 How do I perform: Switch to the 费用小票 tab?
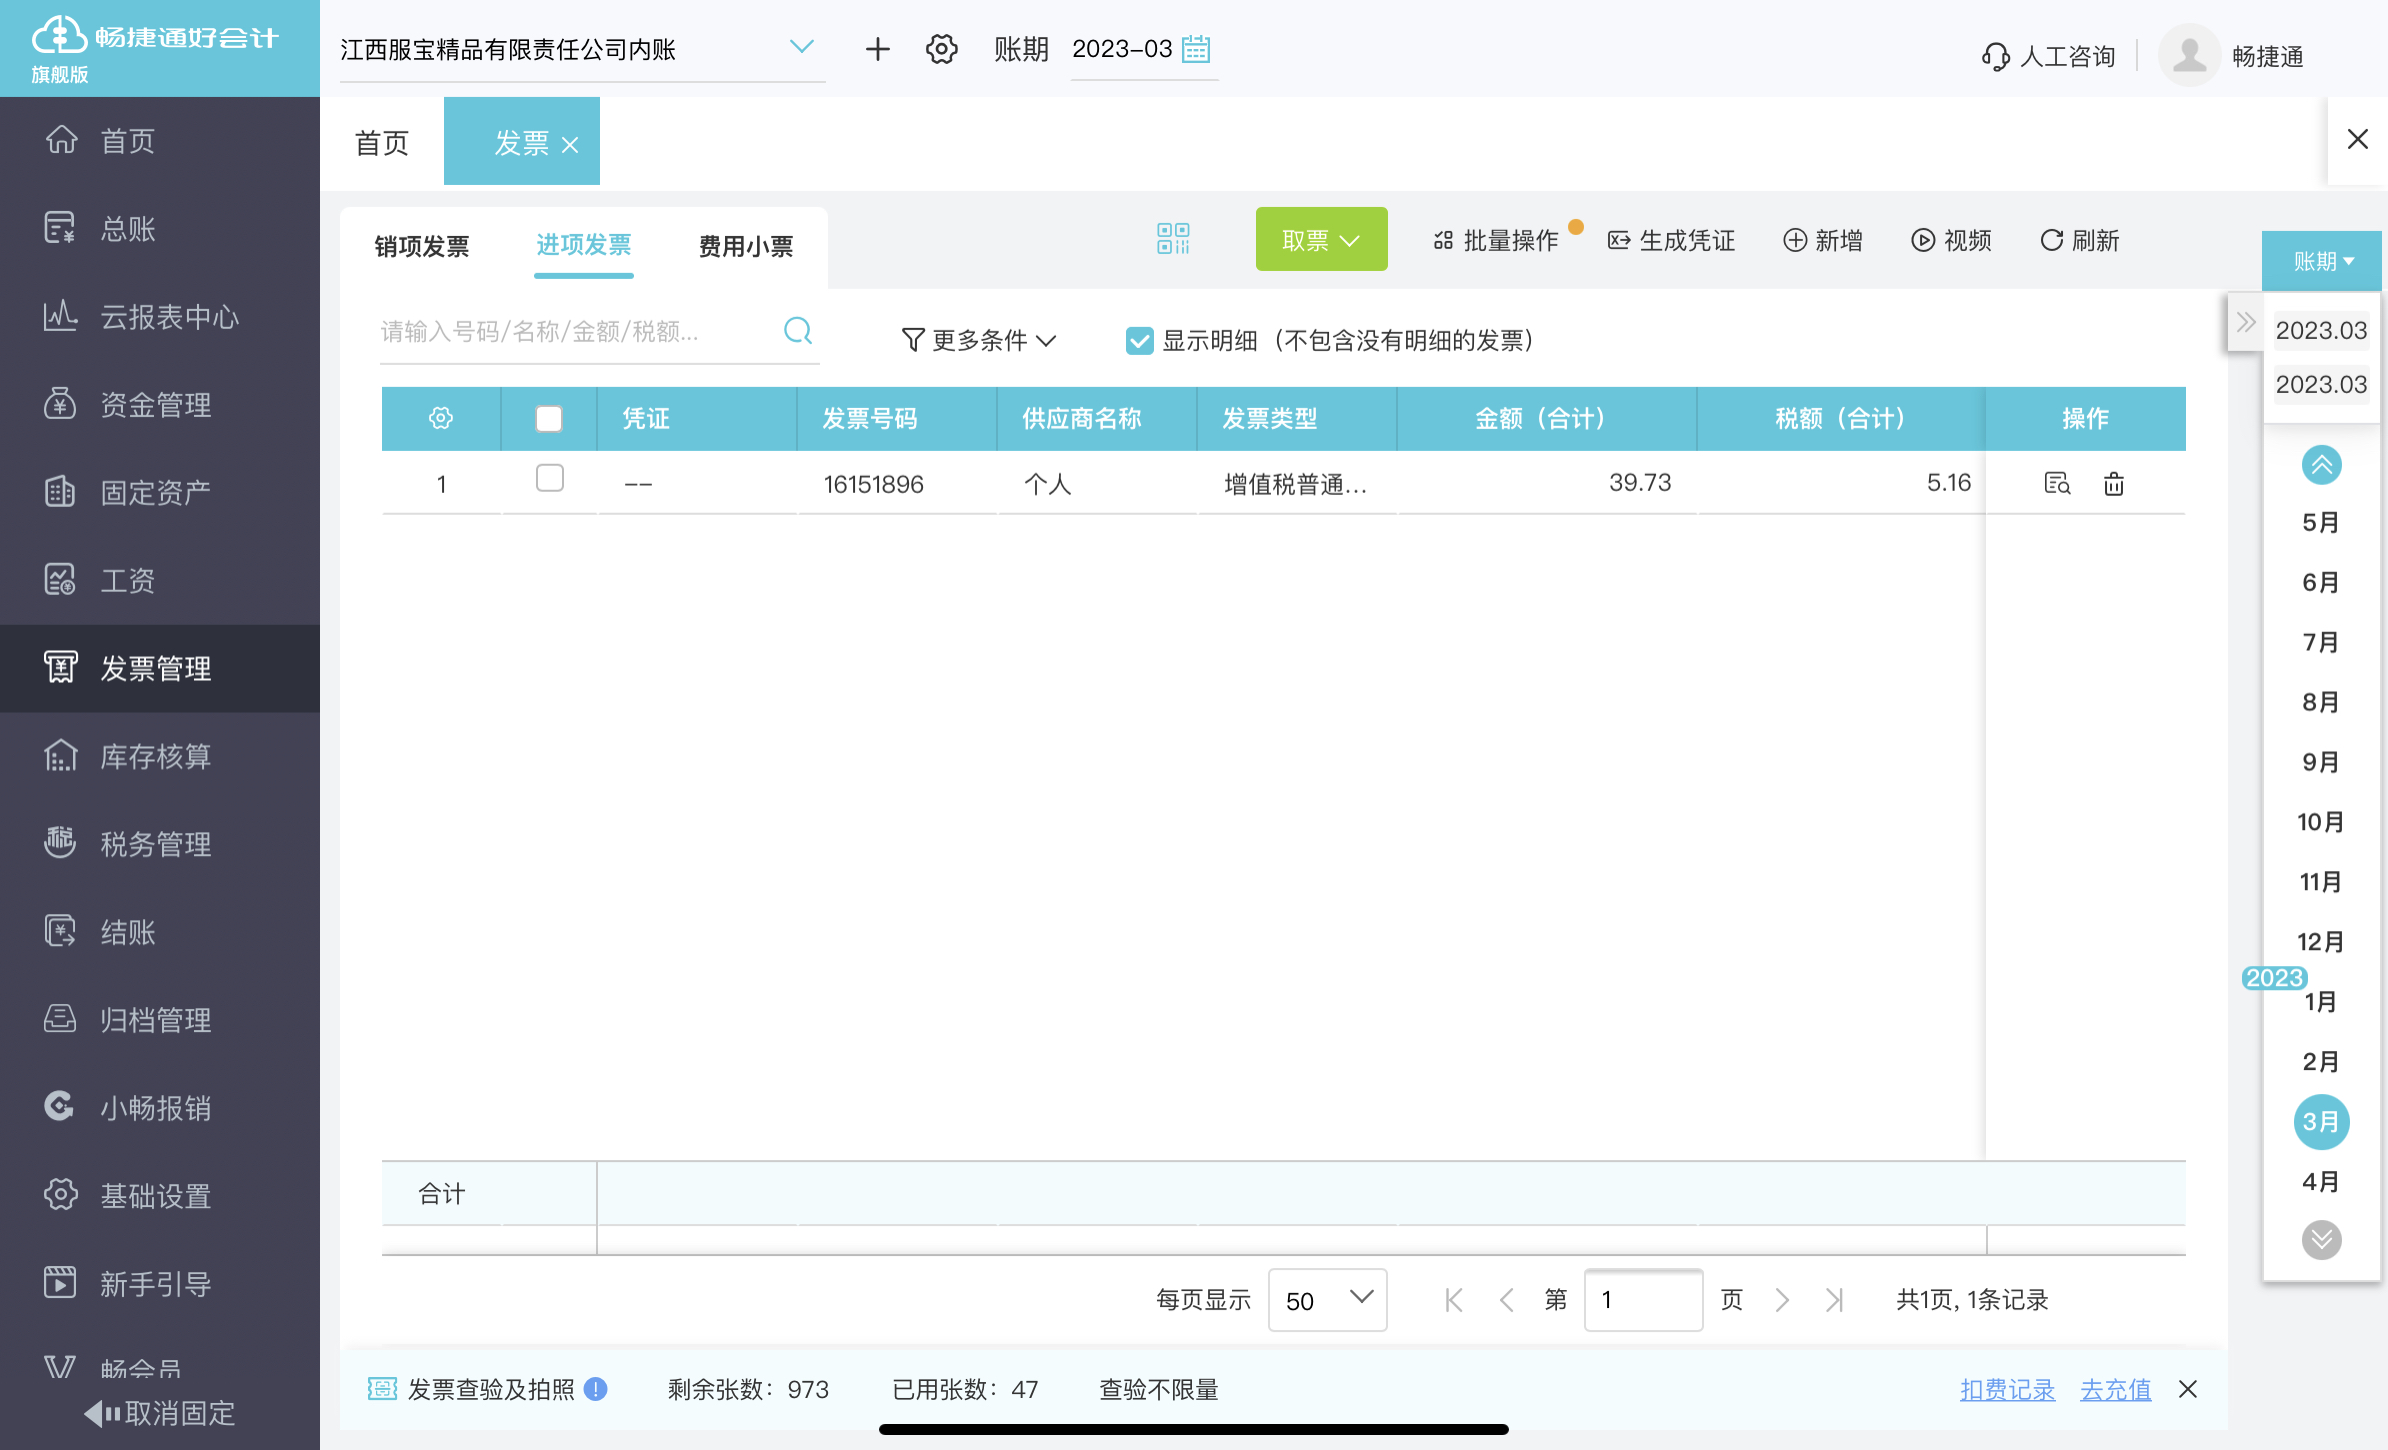[x=745, y=244]
